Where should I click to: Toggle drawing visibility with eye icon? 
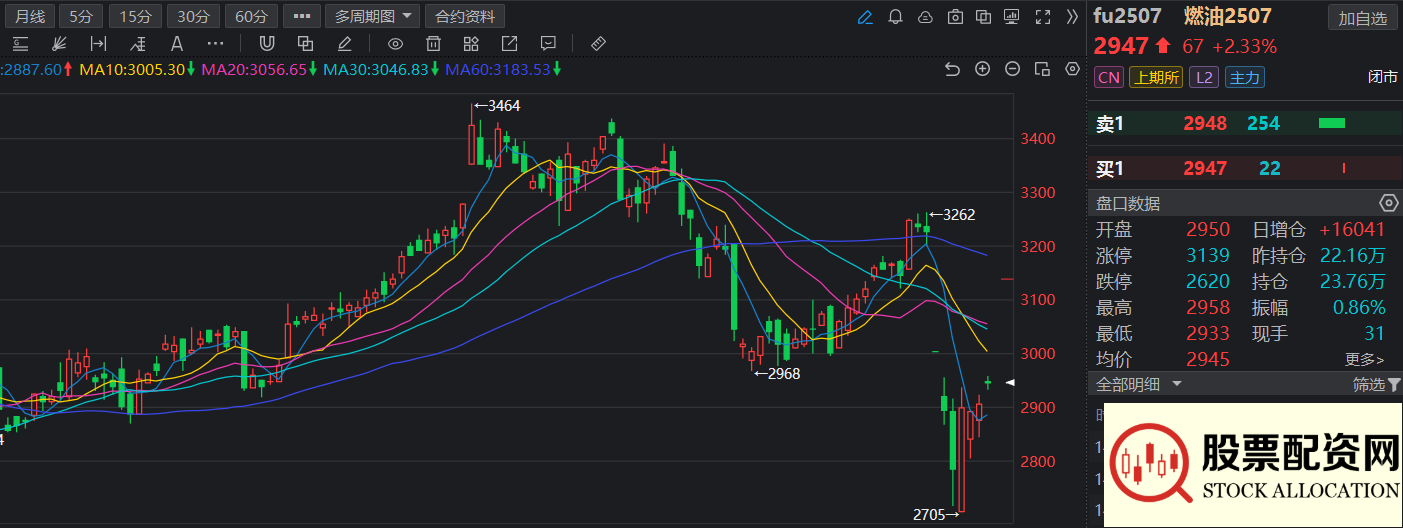click(x=395, y=43)
